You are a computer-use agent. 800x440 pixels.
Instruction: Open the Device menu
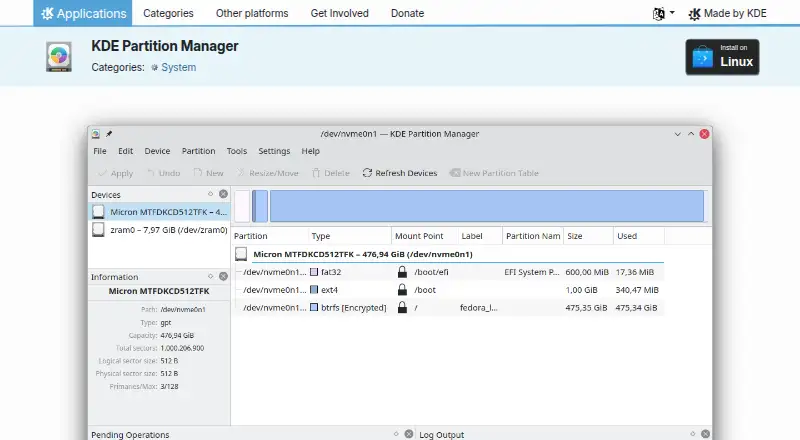[157, 151]
